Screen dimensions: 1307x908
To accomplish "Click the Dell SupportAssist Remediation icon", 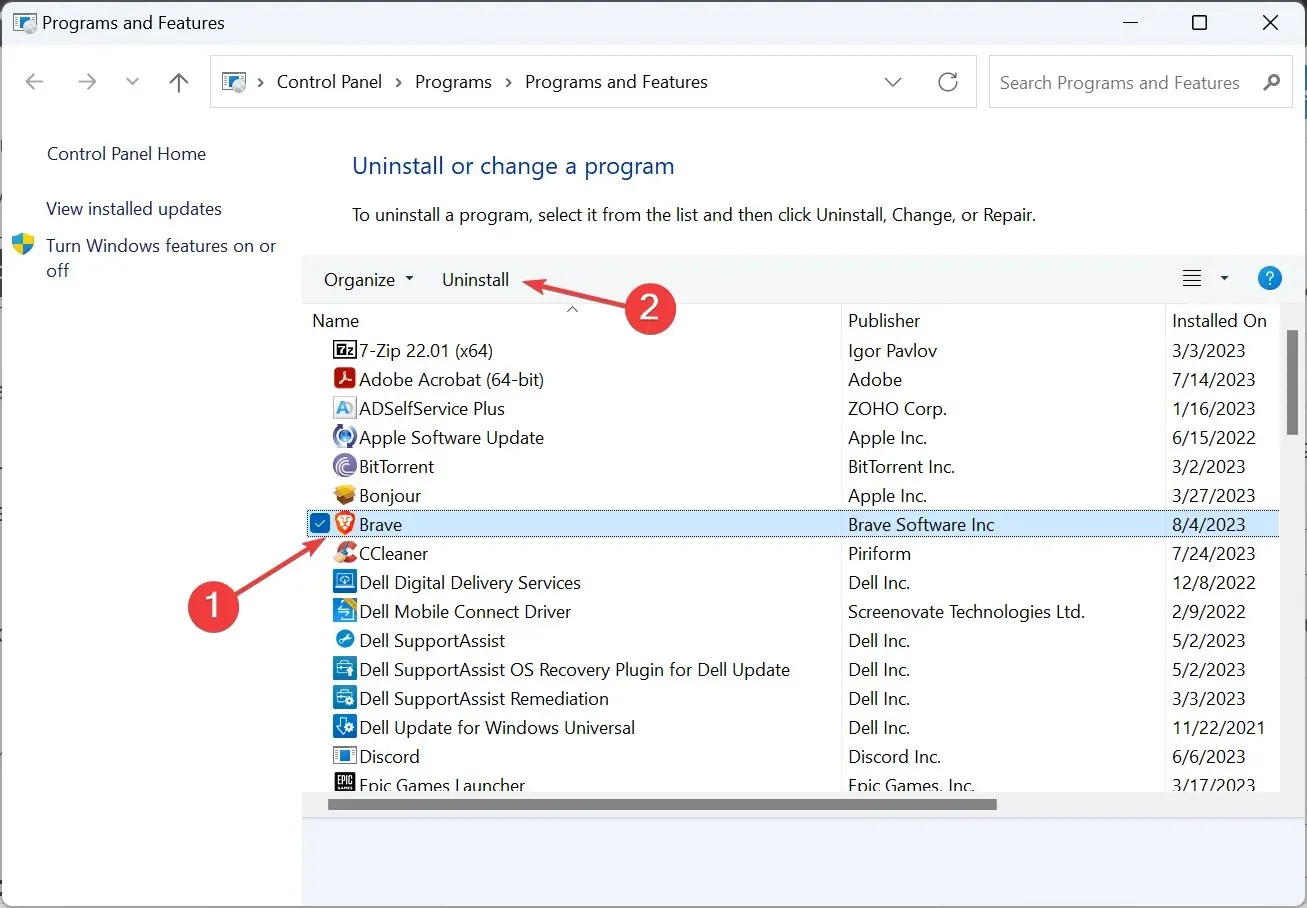I will [x=344, y=698].
